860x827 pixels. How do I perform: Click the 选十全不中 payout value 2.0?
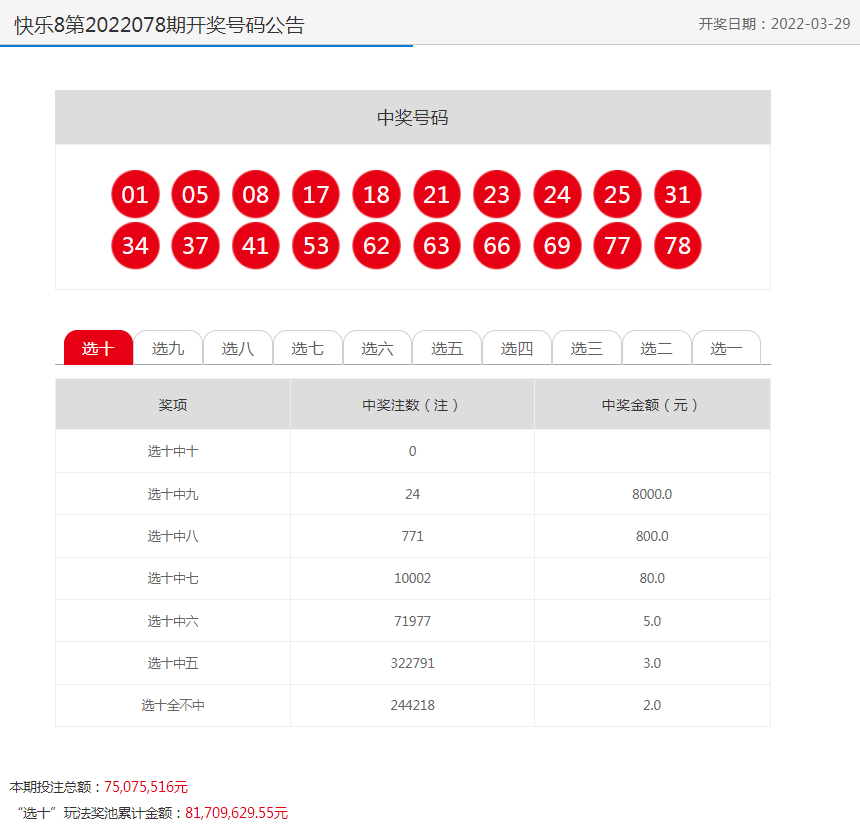point(652,704)
